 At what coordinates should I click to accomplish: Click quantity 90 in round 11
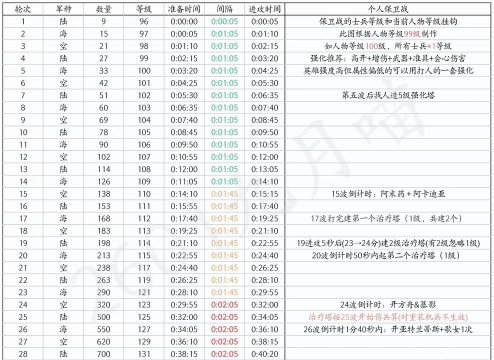104,145
